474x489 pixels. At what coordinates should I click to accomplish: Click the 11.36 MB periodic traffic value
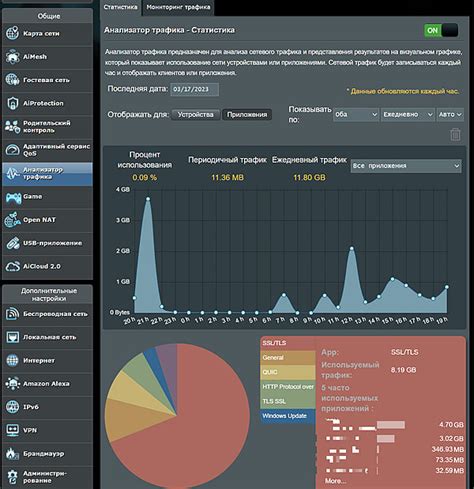228,178
